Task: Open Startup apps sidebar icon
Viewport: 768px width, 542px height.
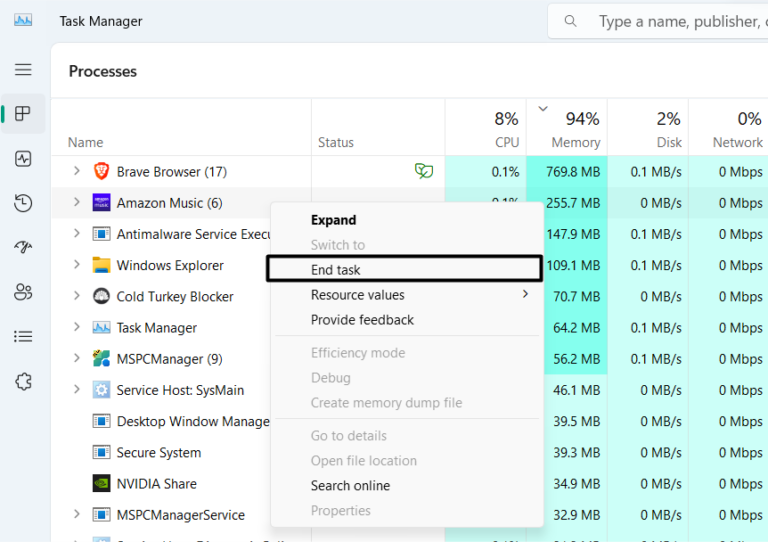Action: click(23, 247)
